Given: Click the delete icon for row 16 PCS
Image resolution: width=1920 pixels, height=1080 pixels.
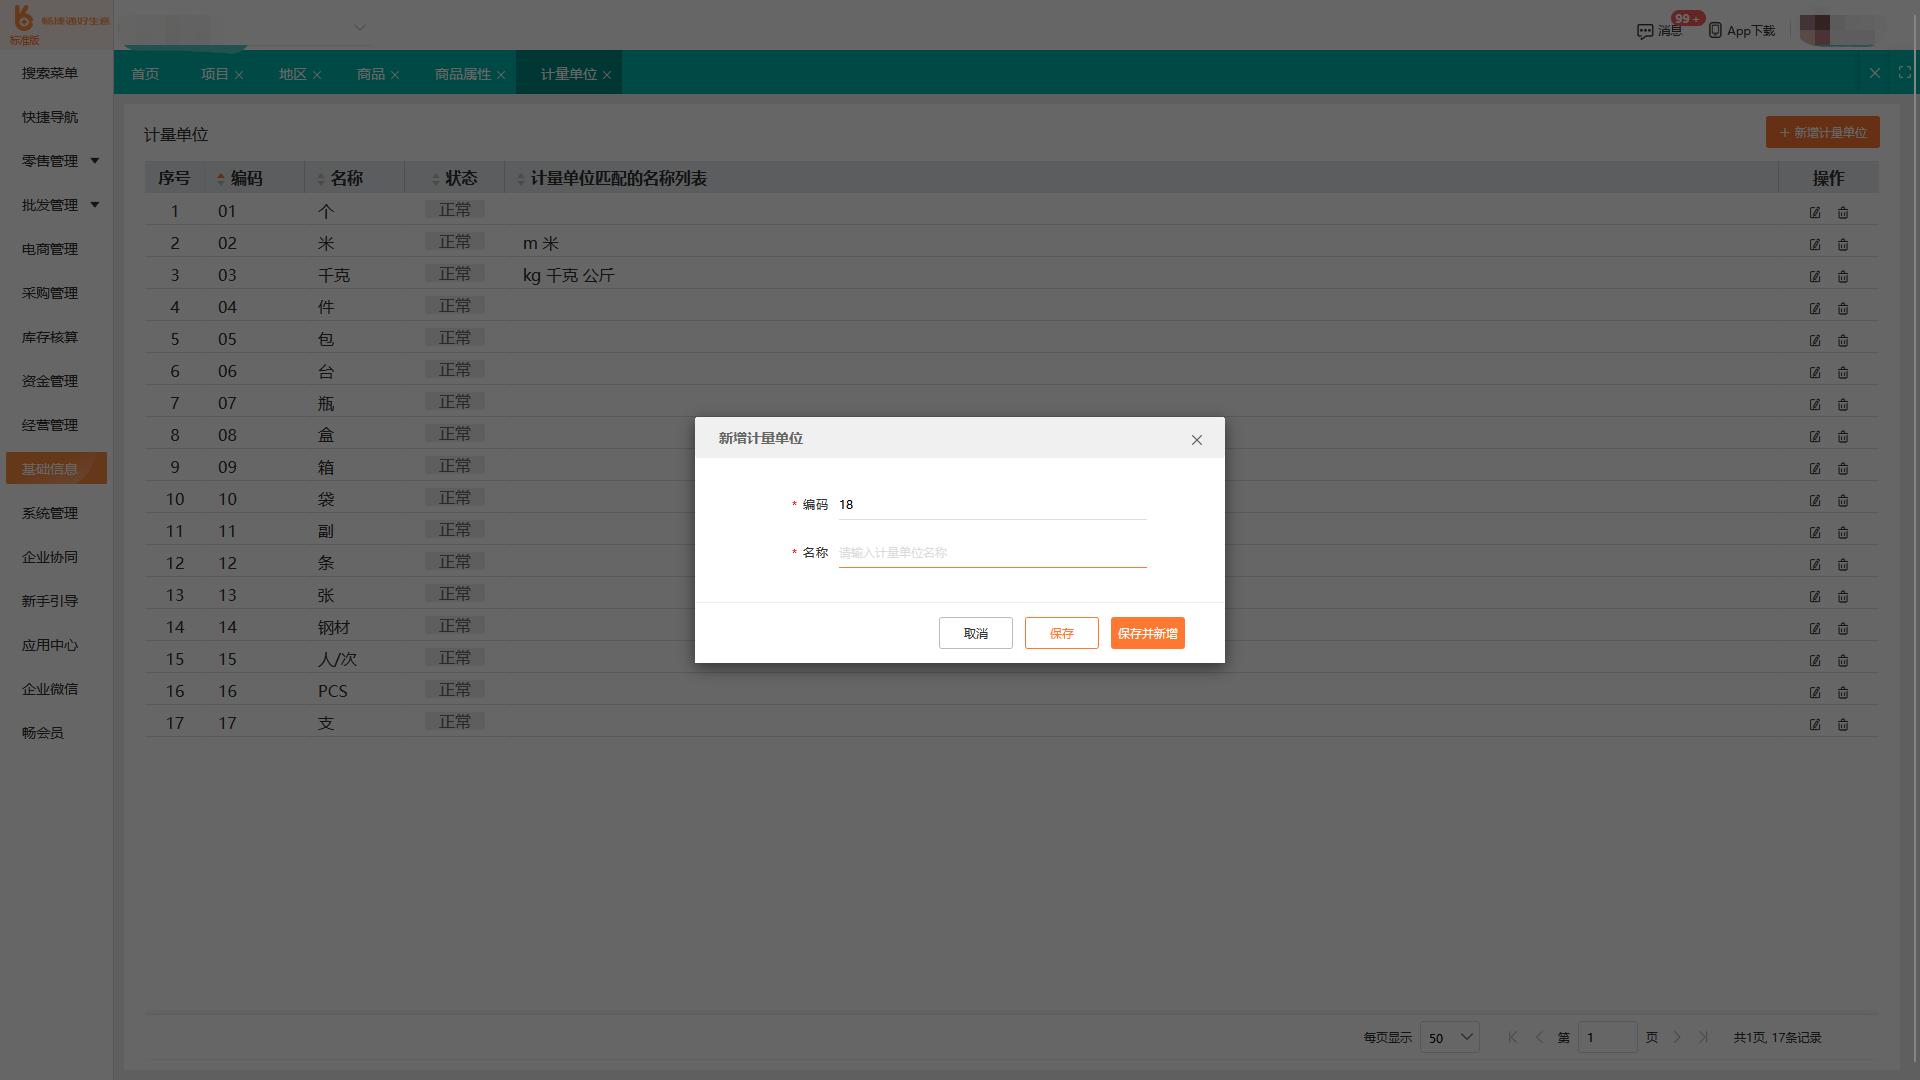Looking at the screenshot, I should (1844, 691).
